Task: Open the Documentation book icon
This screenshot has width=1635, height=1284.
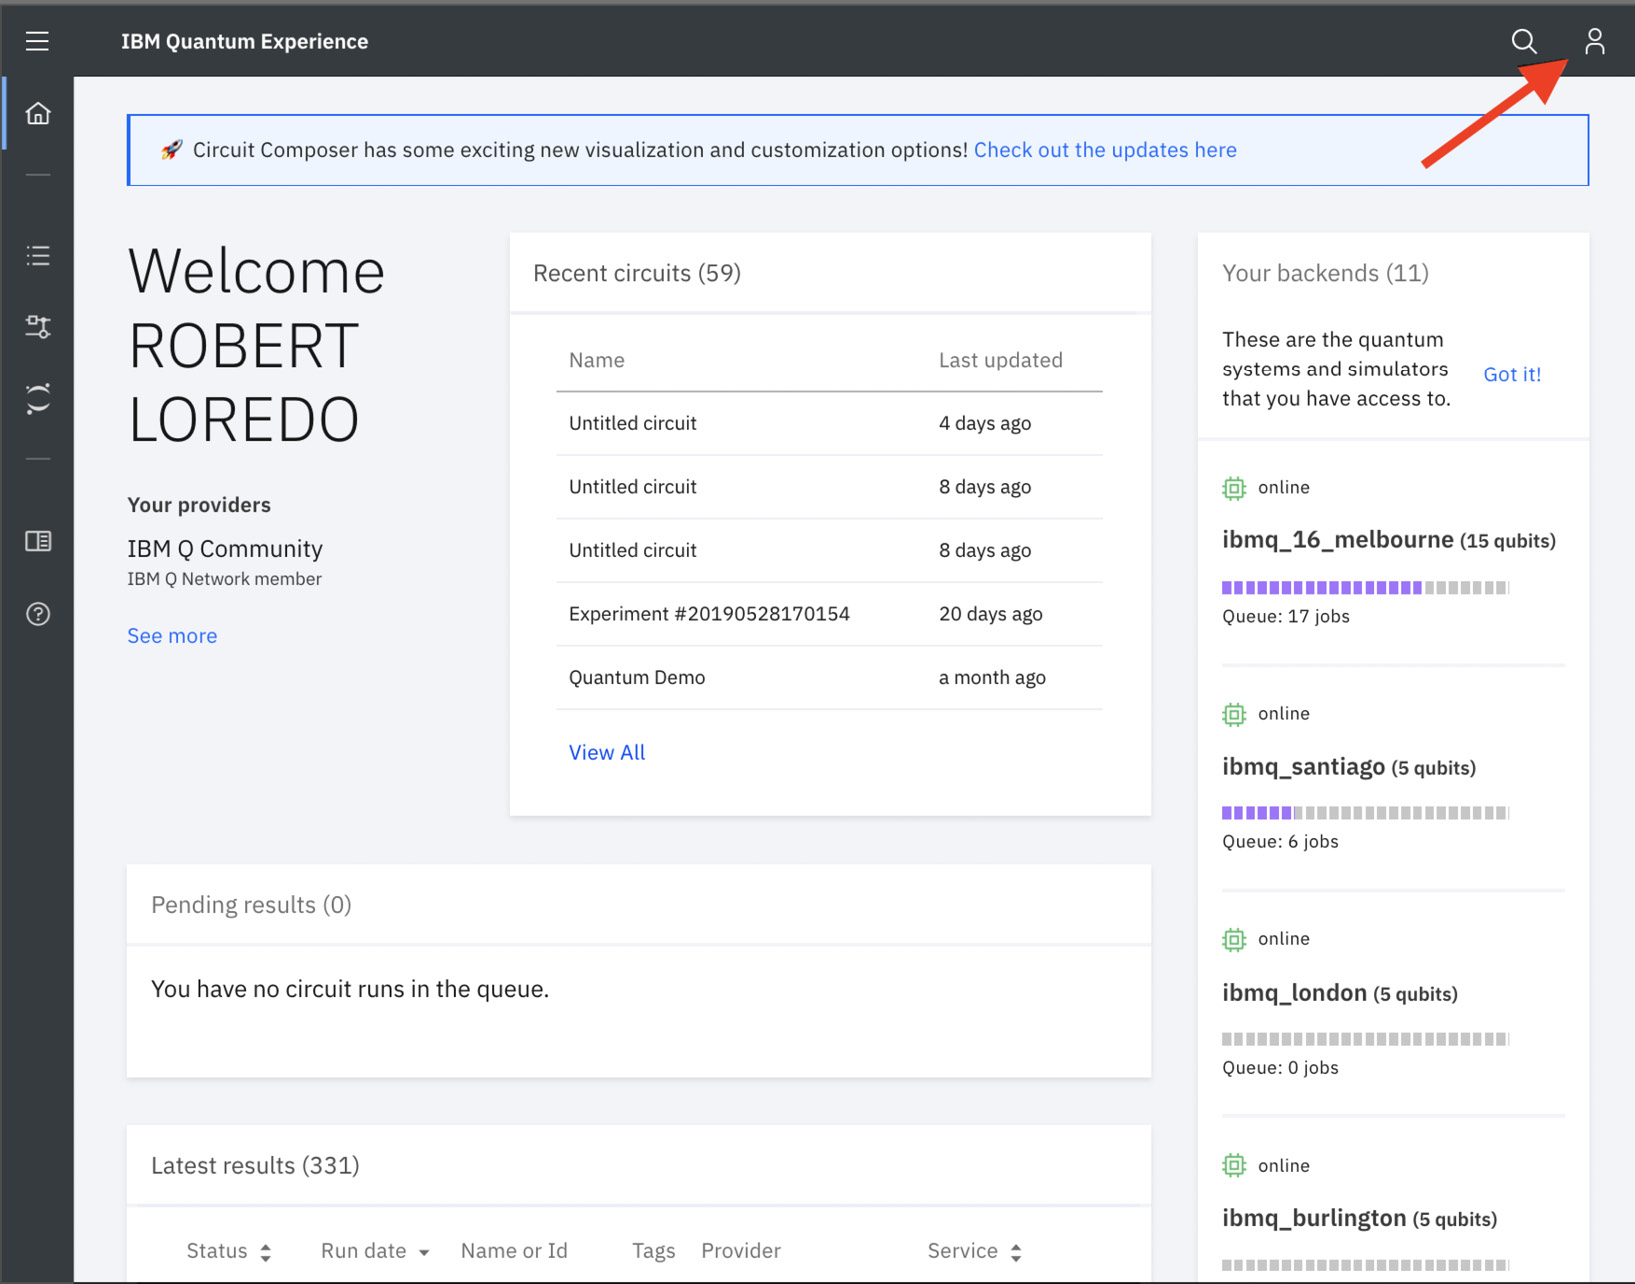Action: tap(37, 541)
